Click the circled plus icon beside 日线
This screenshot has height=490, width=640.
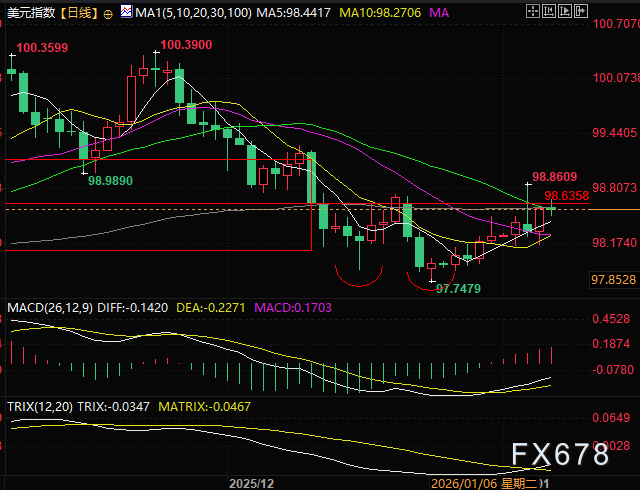(x=108, y=13)
